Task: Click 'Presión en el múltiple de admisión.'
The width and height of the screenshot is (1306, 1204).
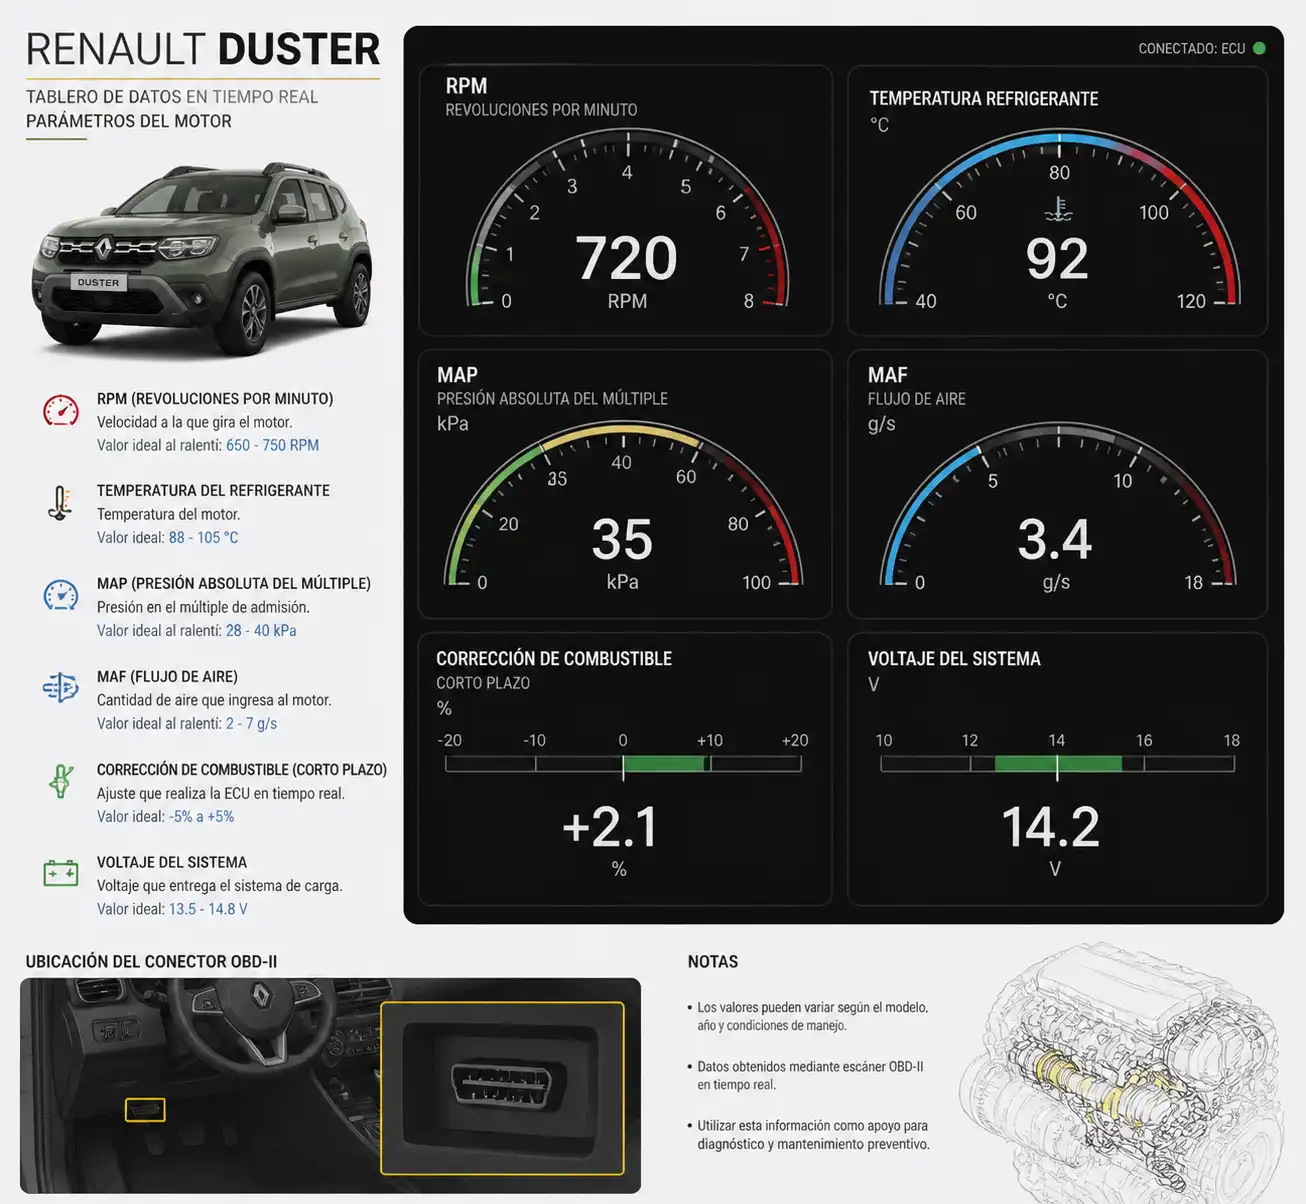Action: [203, 607]
